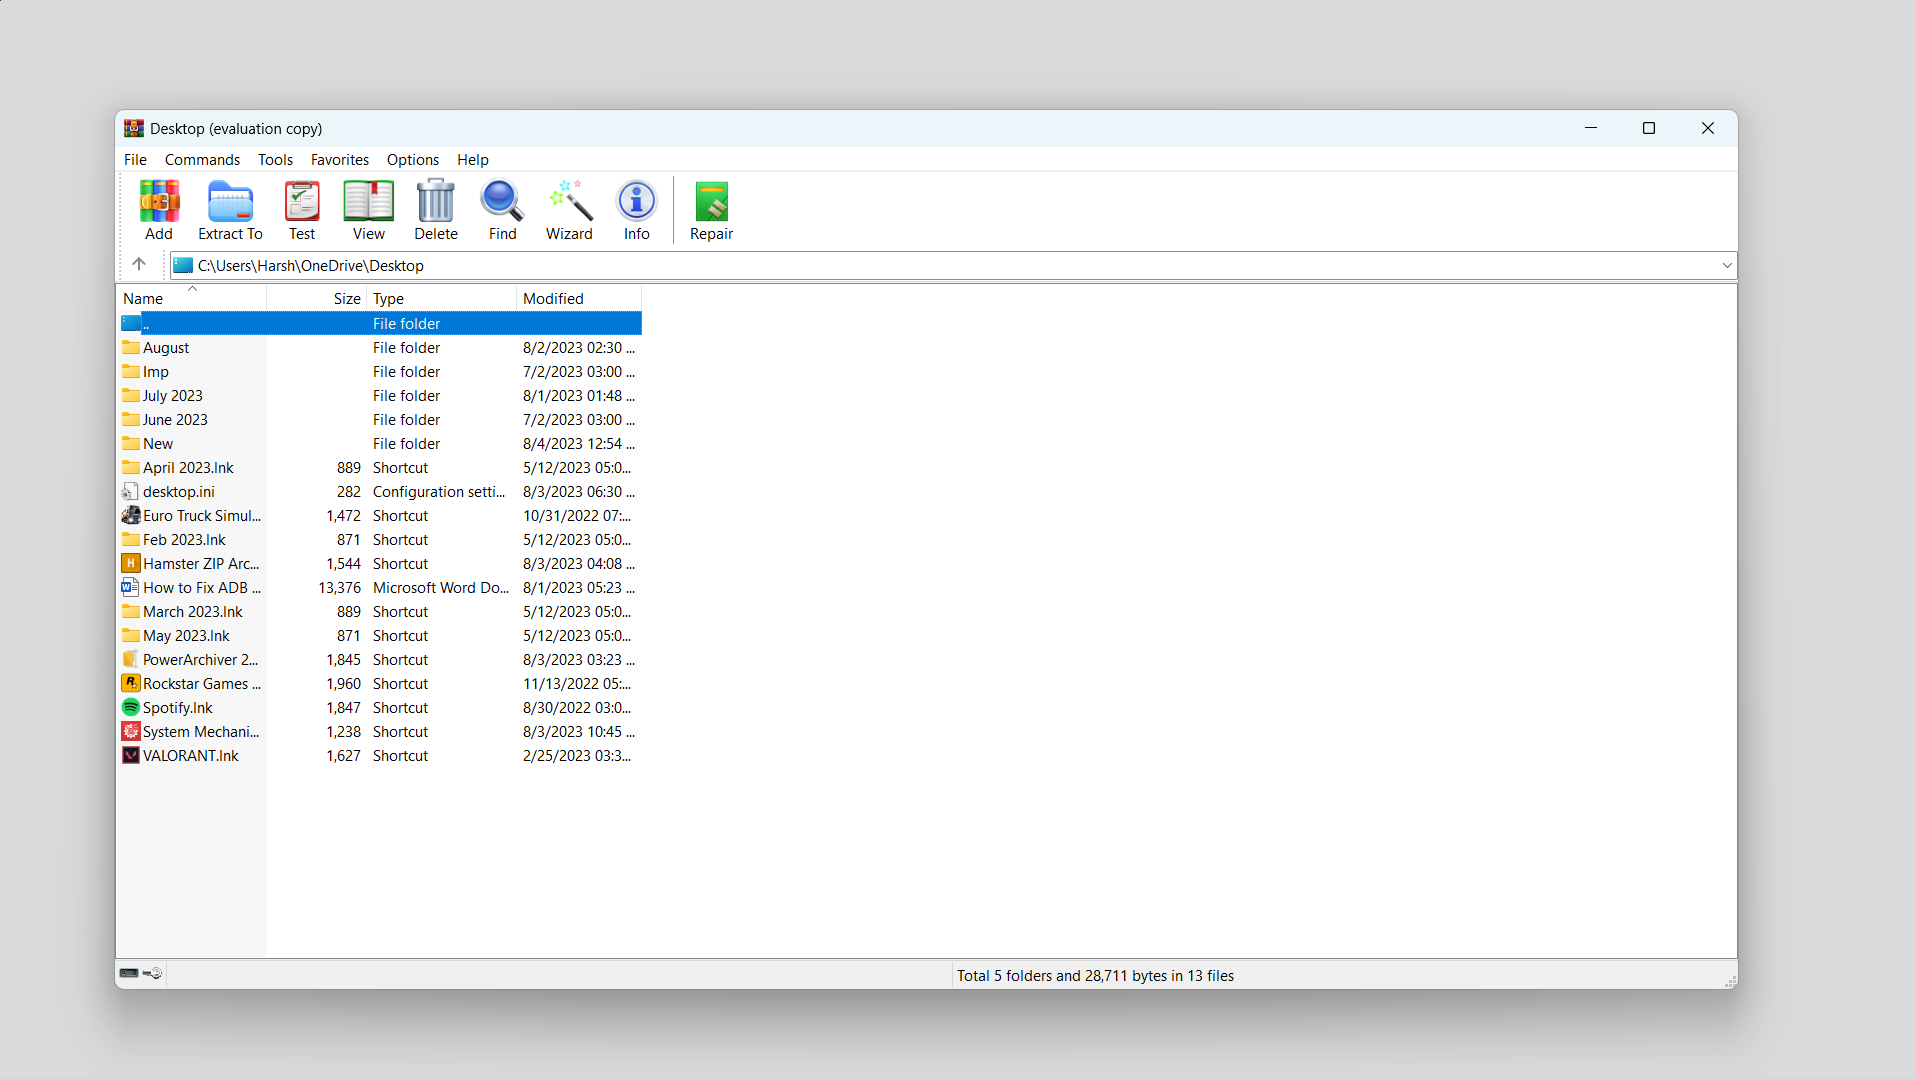Sort files by the Size column

[x=345, y=297]
